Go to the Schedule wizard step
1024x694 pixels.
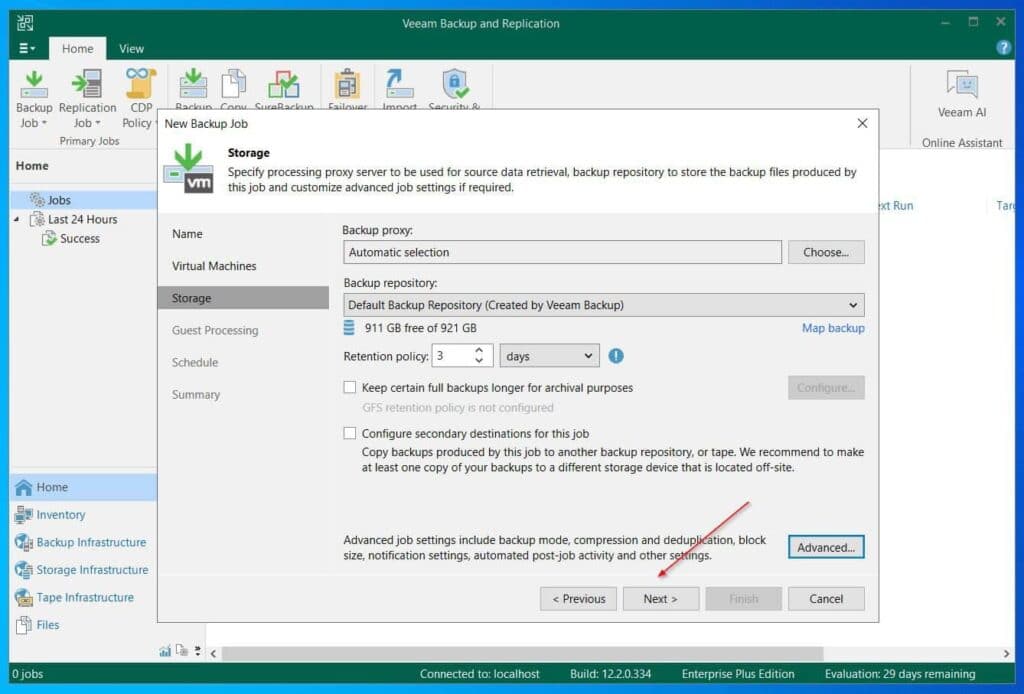195,362
